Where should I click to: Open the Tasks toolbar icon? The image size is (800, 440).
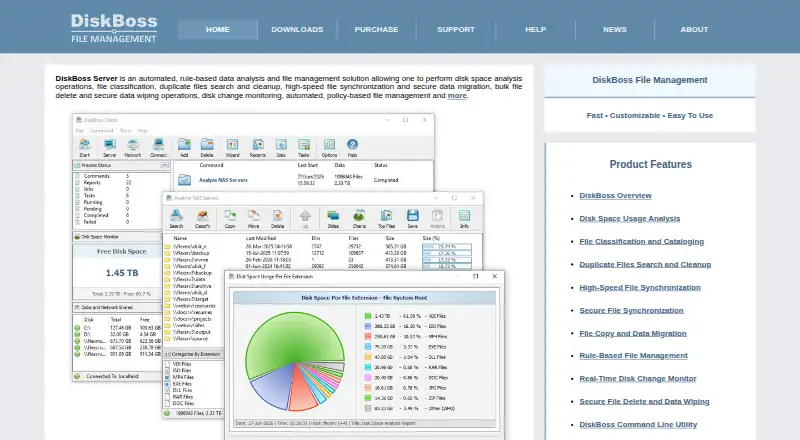304,148
